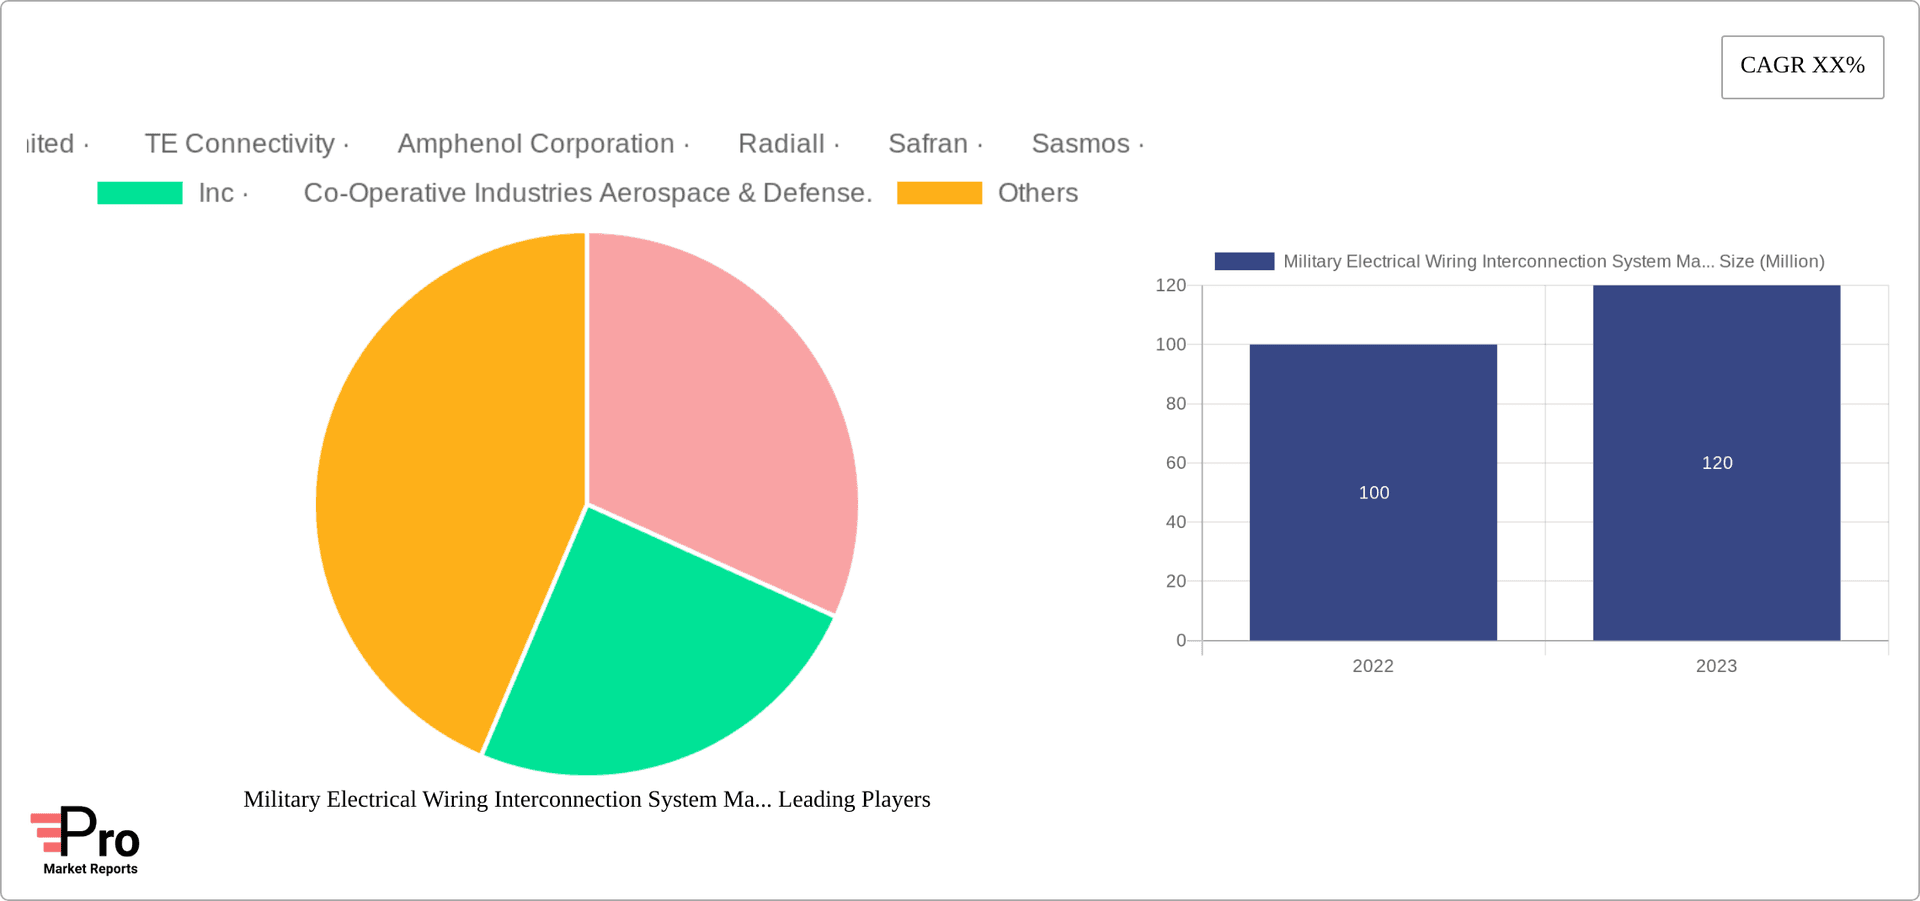The height and width of the screenshot is (901, 1920).
Task: Toggle the Co-Operative Industries Aerospace legend entry
Action: [586, 192]
